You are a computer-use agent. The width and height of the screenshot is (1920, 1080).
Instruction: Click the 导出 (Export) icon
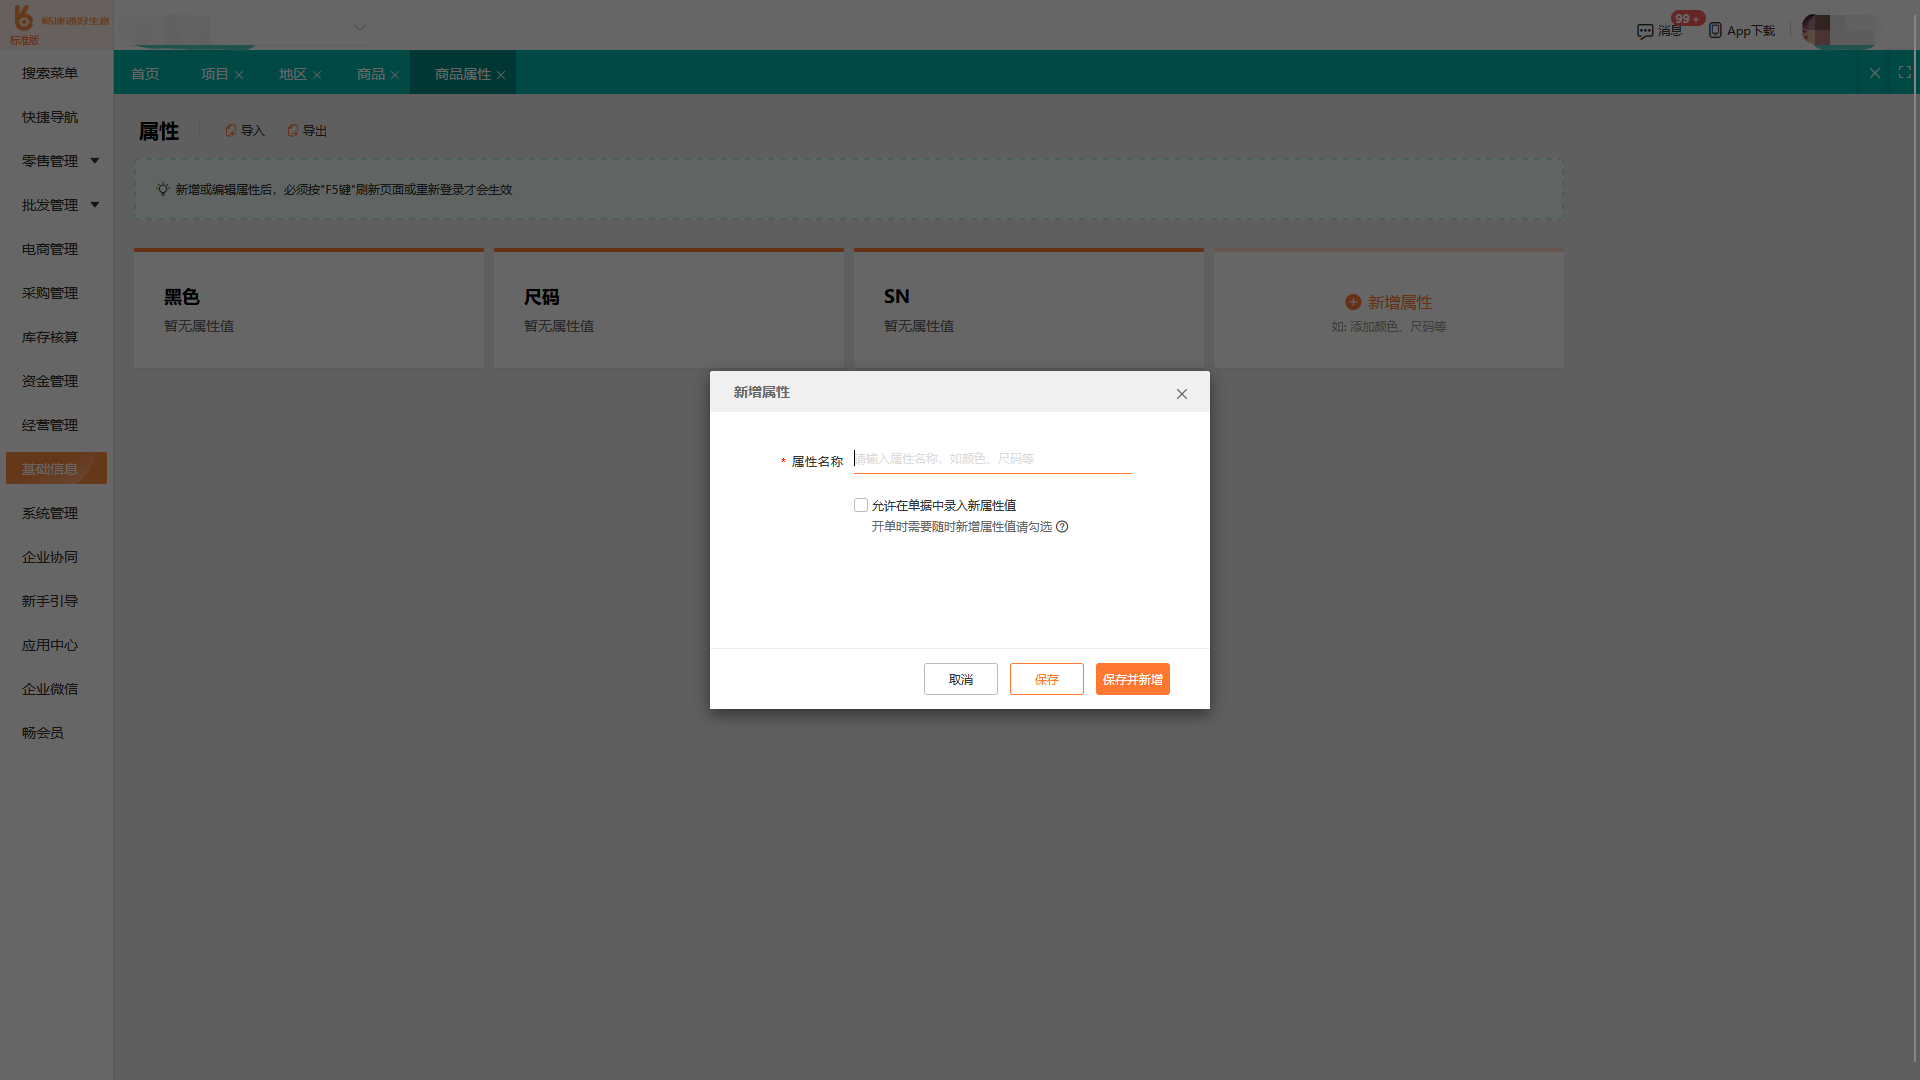(x=293, y=131)
